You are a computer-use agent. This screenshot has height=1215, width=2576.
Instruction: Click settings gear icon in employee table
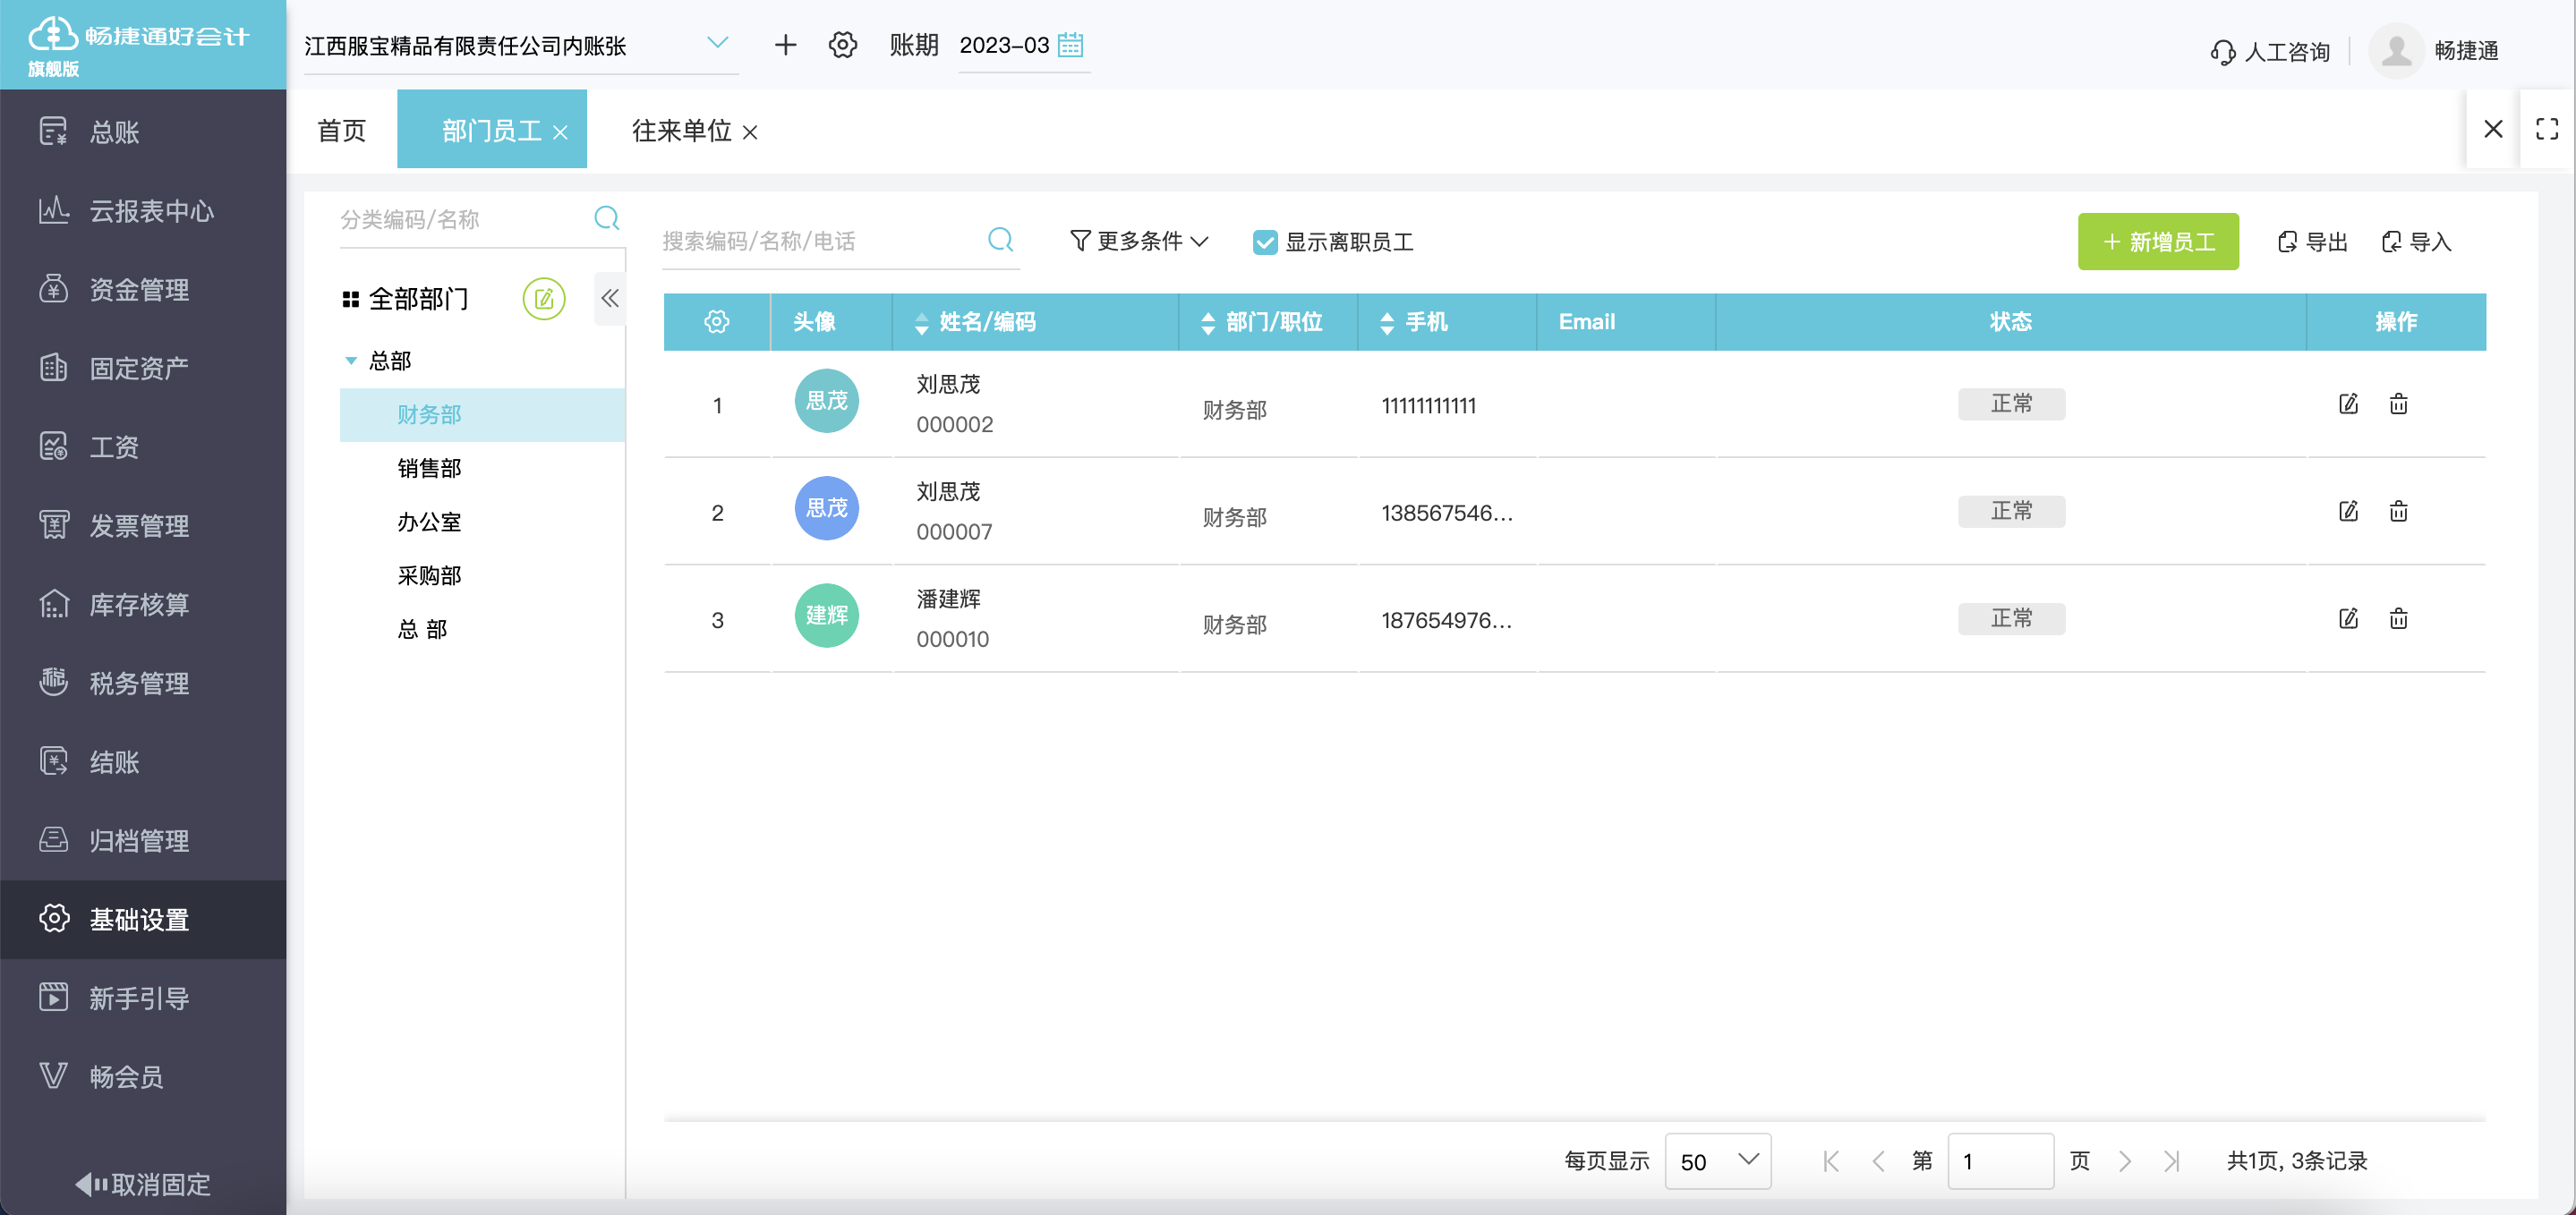tap(716, 322)
